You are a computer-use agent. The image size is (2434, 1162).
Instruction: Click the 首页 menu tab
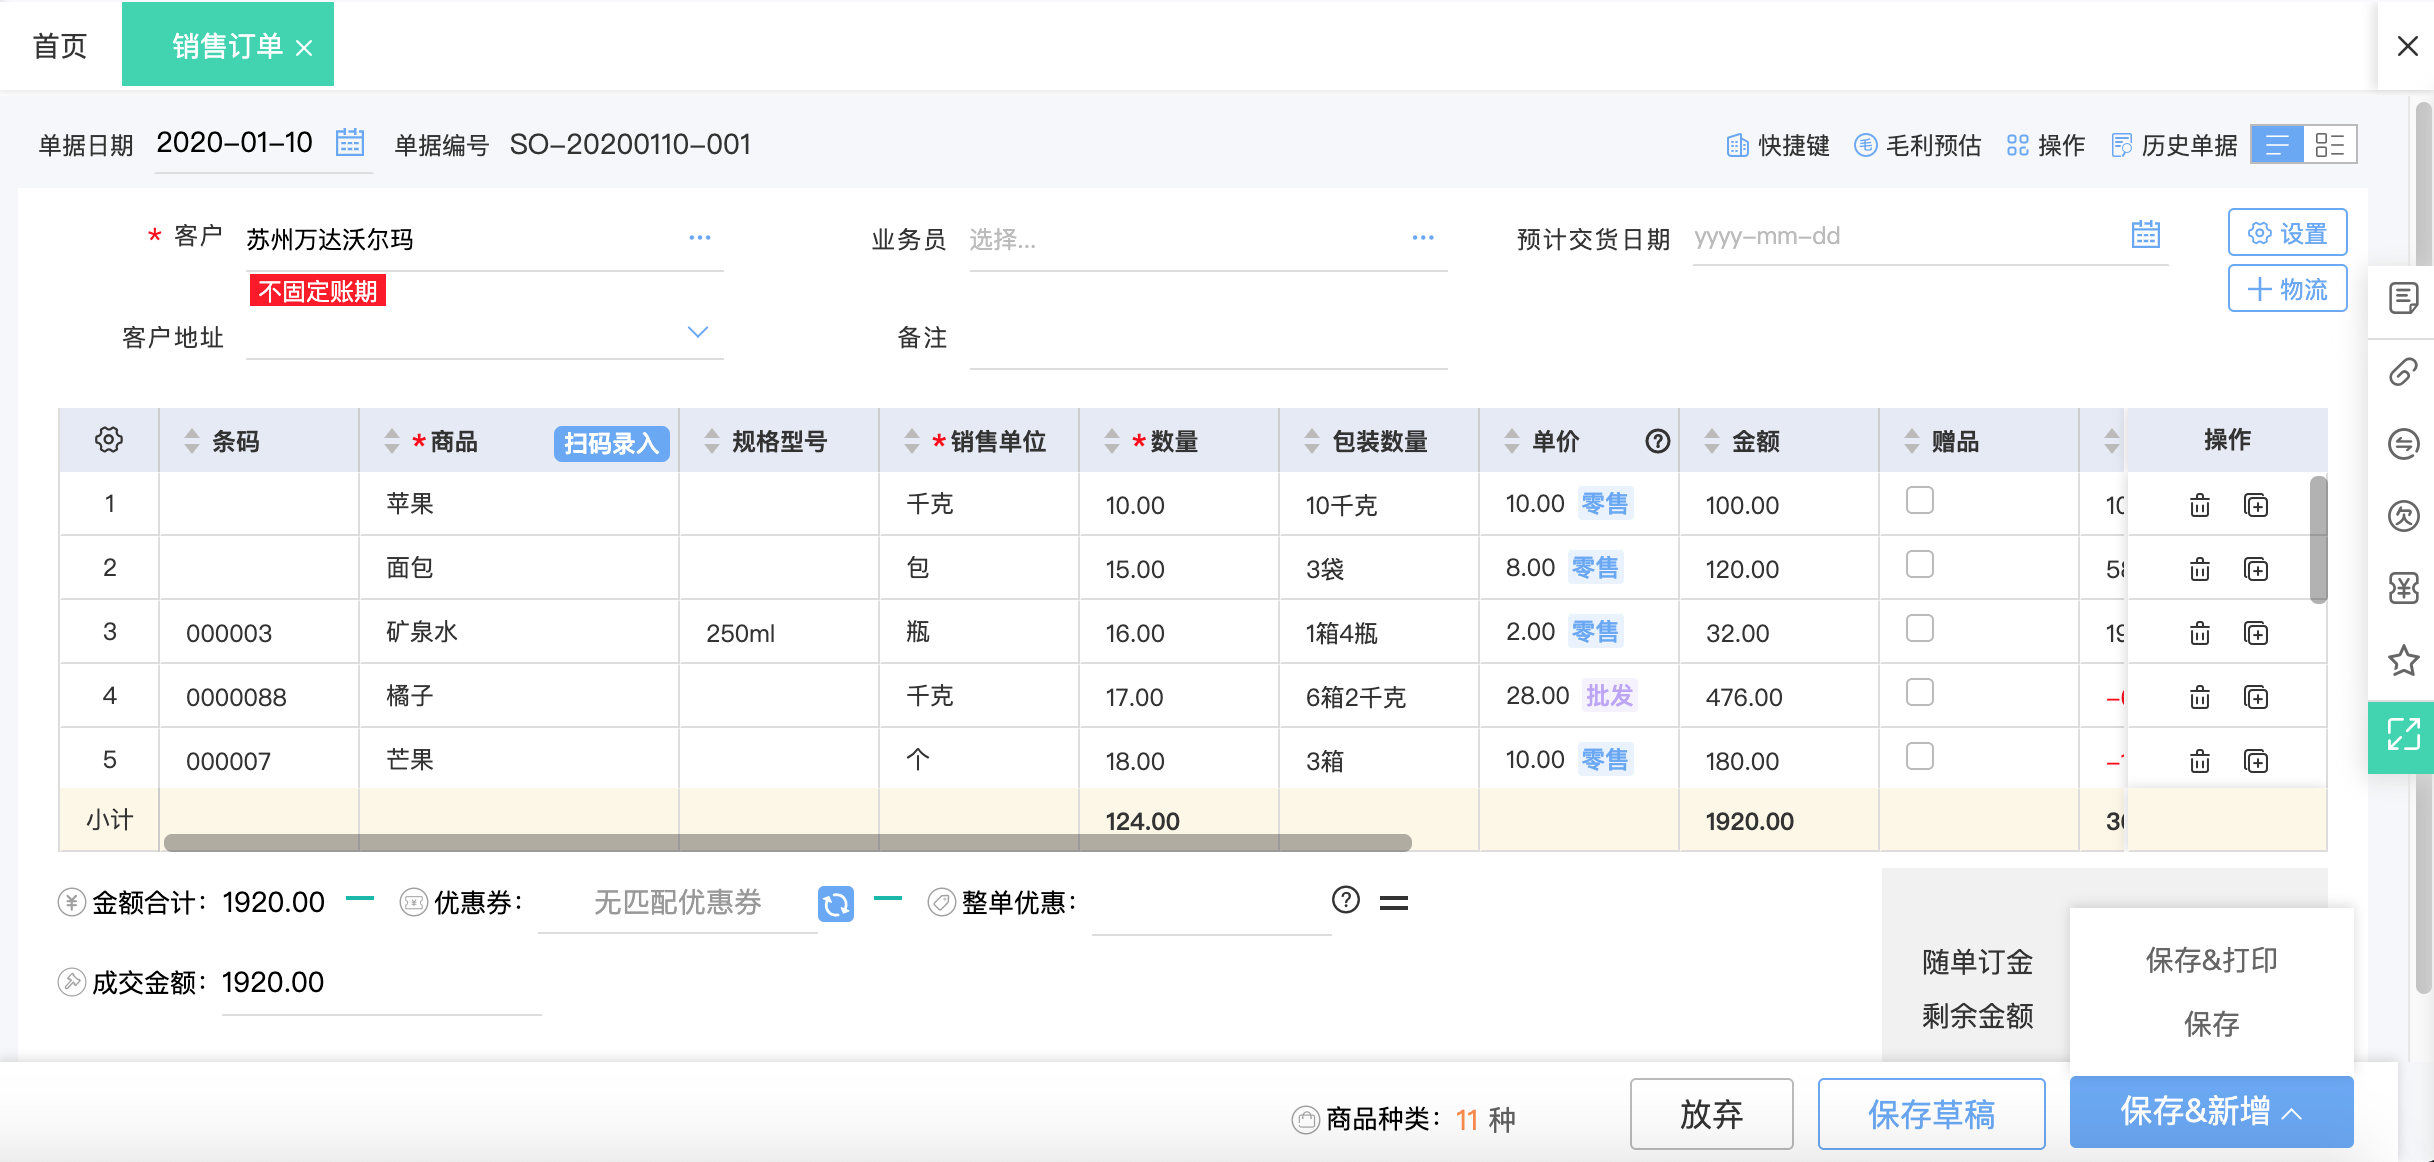click(59, 45)
